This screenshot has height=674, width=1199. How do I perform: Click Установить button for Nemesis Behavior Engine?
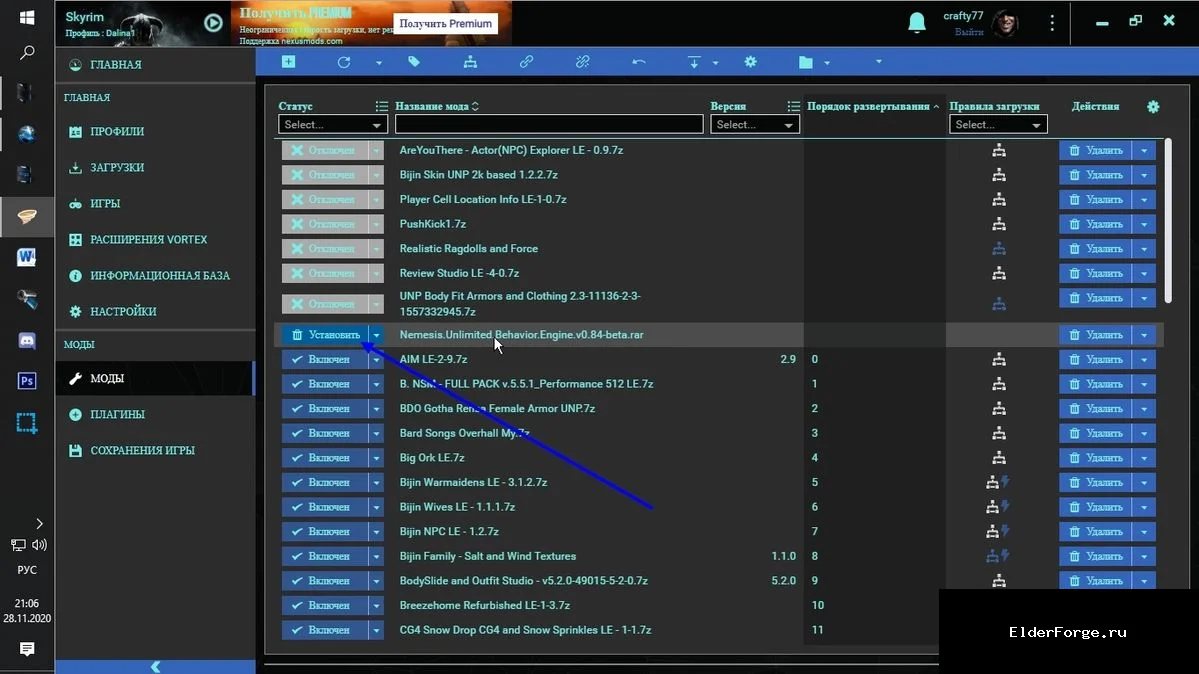point(324,335)
